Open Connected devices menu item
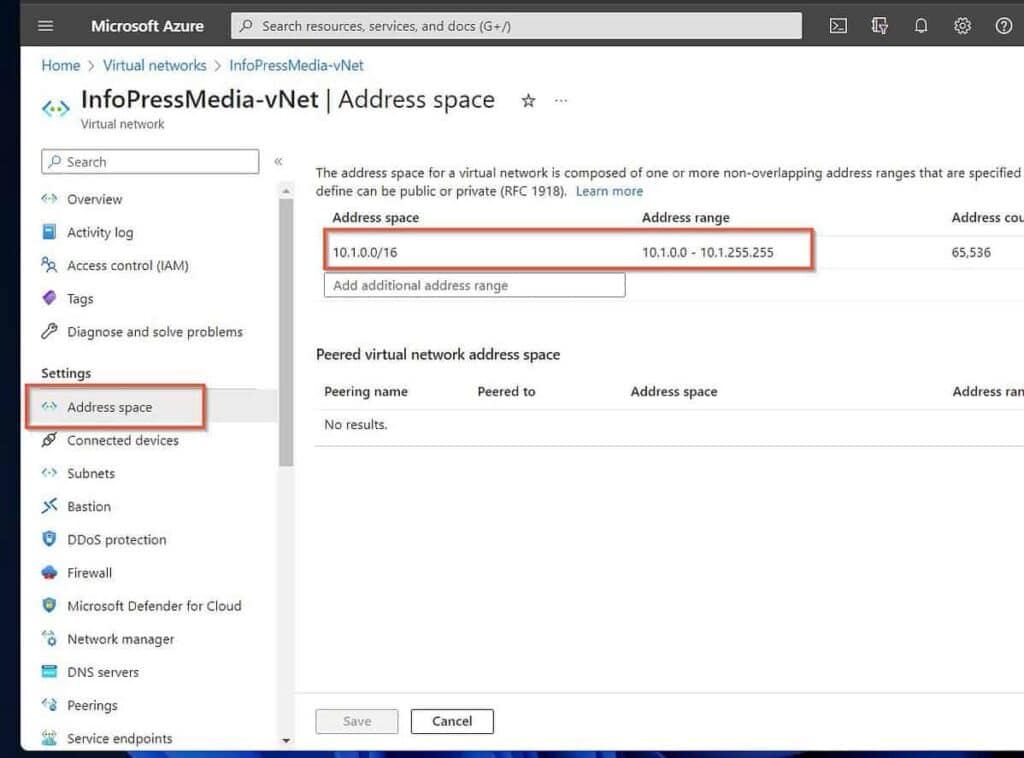Image resolution: width=1024 pixels, height=758 pixels. point(123,440)
